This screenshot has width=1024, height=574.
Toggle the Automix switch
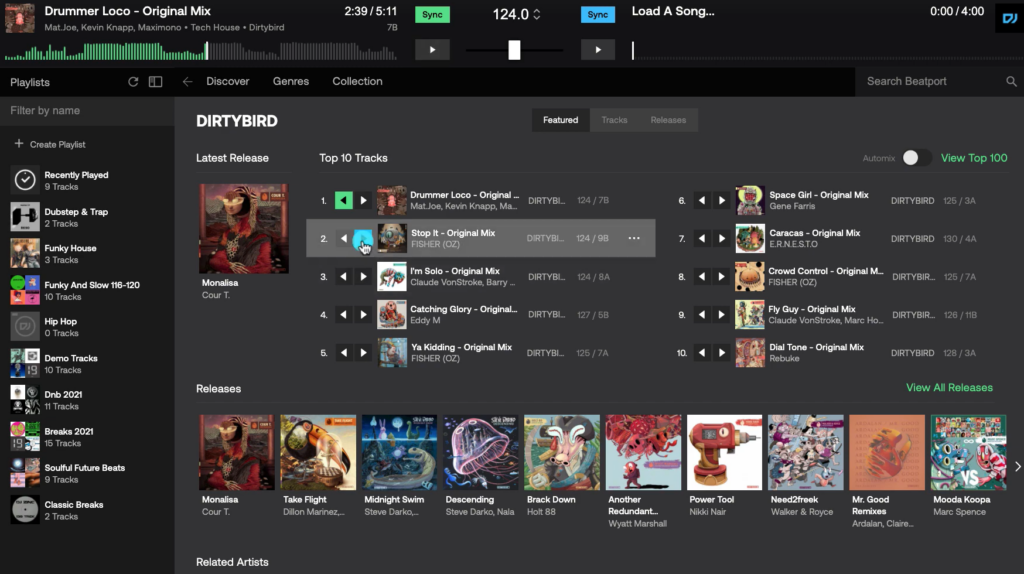click(x=916, y=157)
